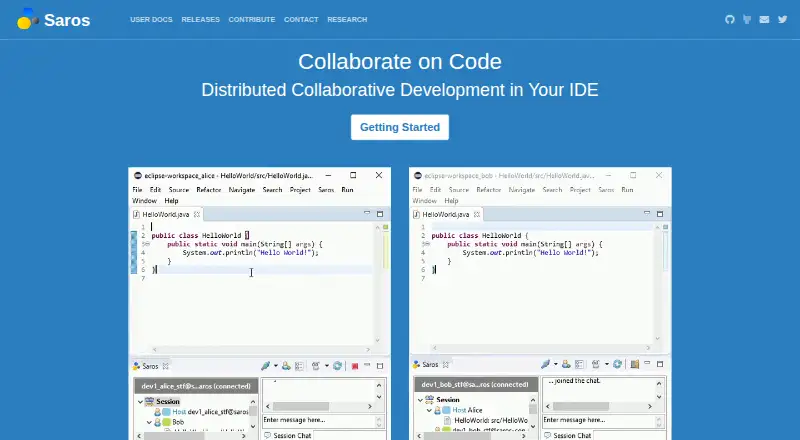
Task: Open connect dropdown arrow in Bob's Saros toolbar
Action: coord(556,364)
